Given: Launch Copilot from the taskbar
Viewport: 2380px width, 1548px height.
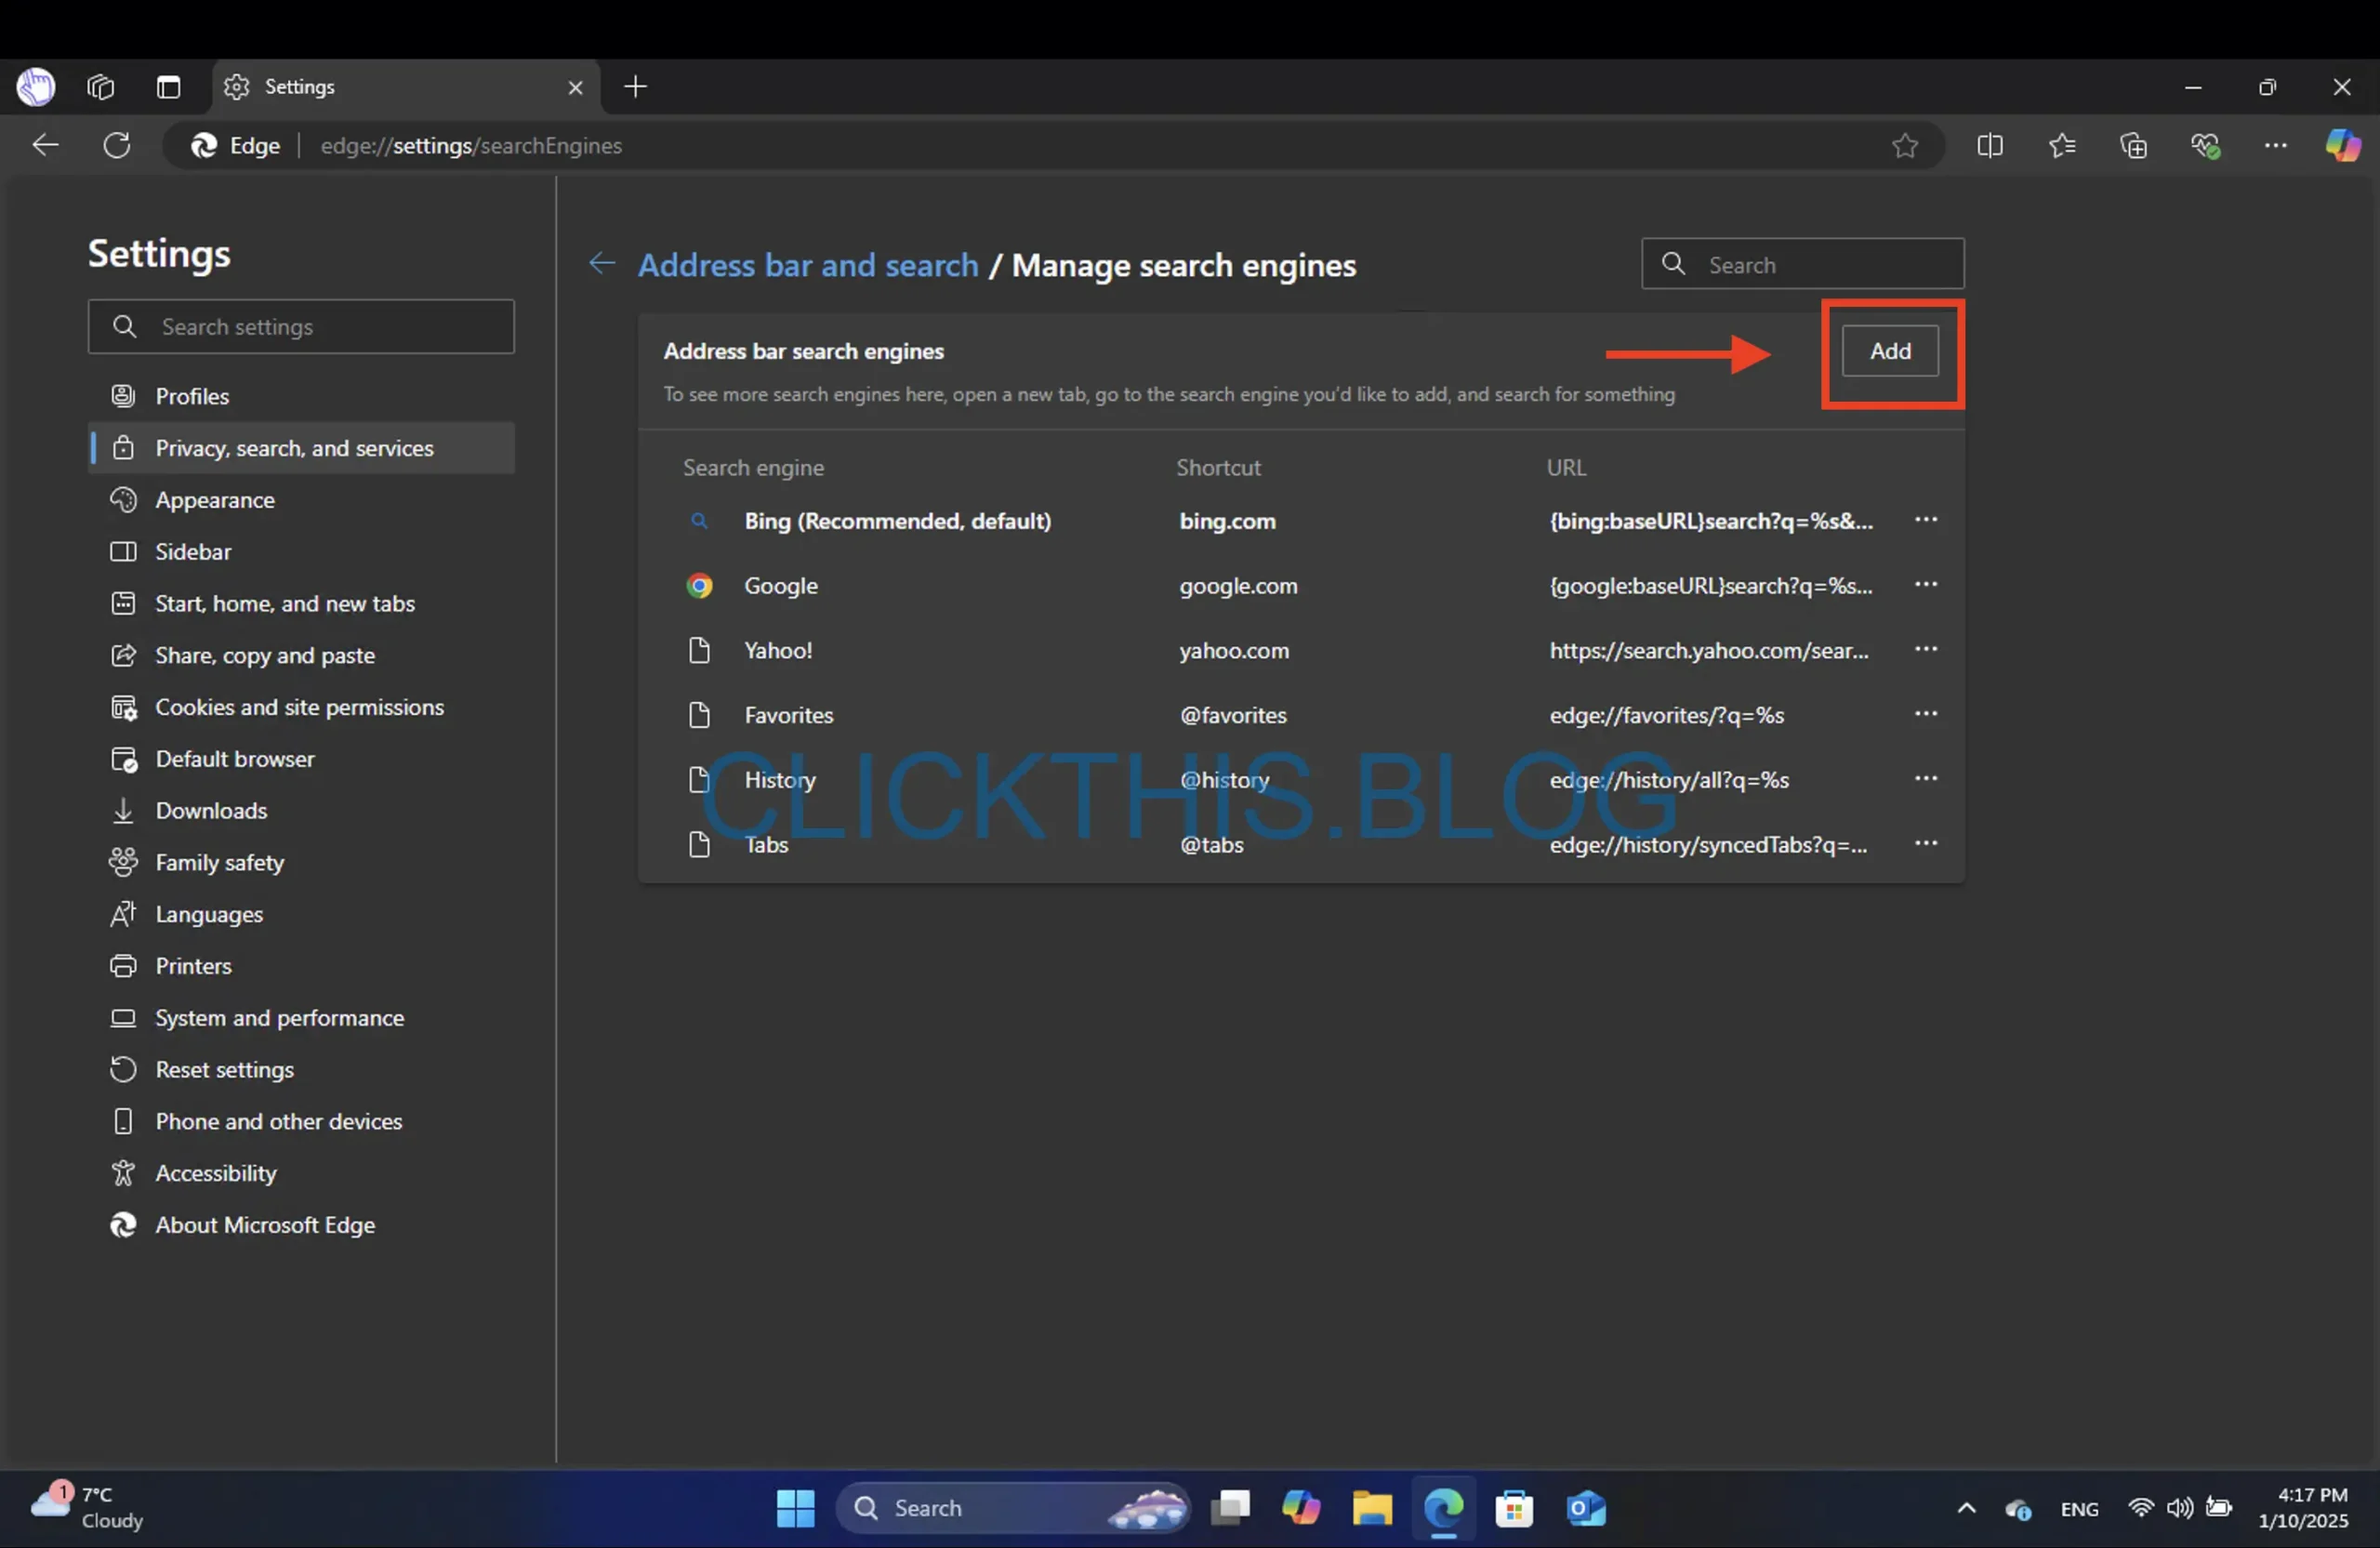Looking at the screenshot, I should coord(1301,1508).
